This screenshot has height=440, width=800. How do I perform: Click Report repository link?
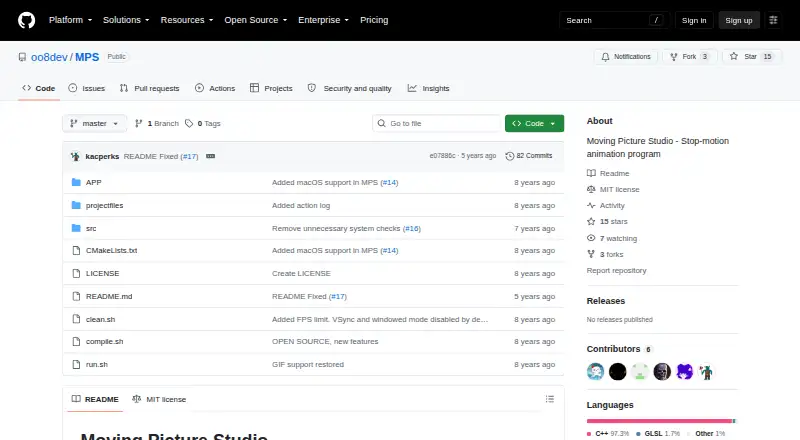click(x=616, y=271)
